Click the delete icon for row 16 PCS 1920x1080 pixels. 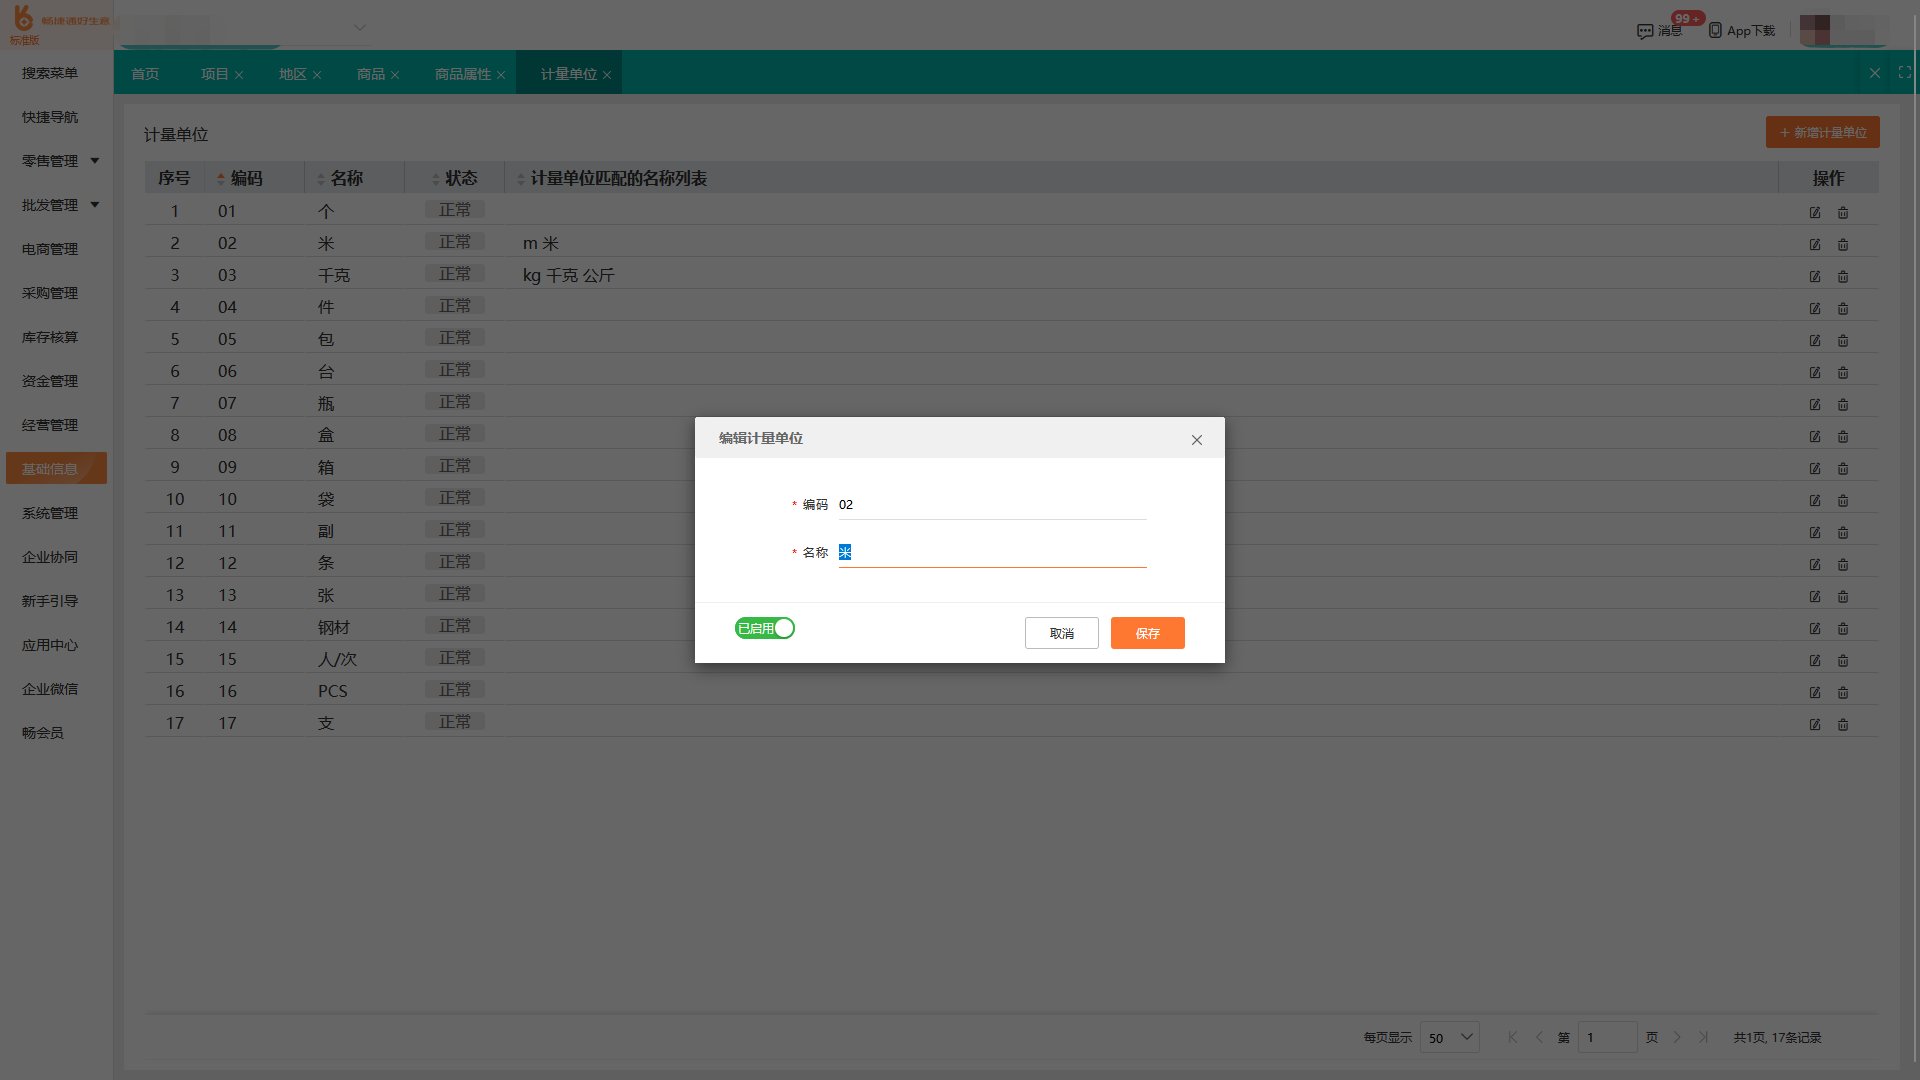tap(1844, 691)
